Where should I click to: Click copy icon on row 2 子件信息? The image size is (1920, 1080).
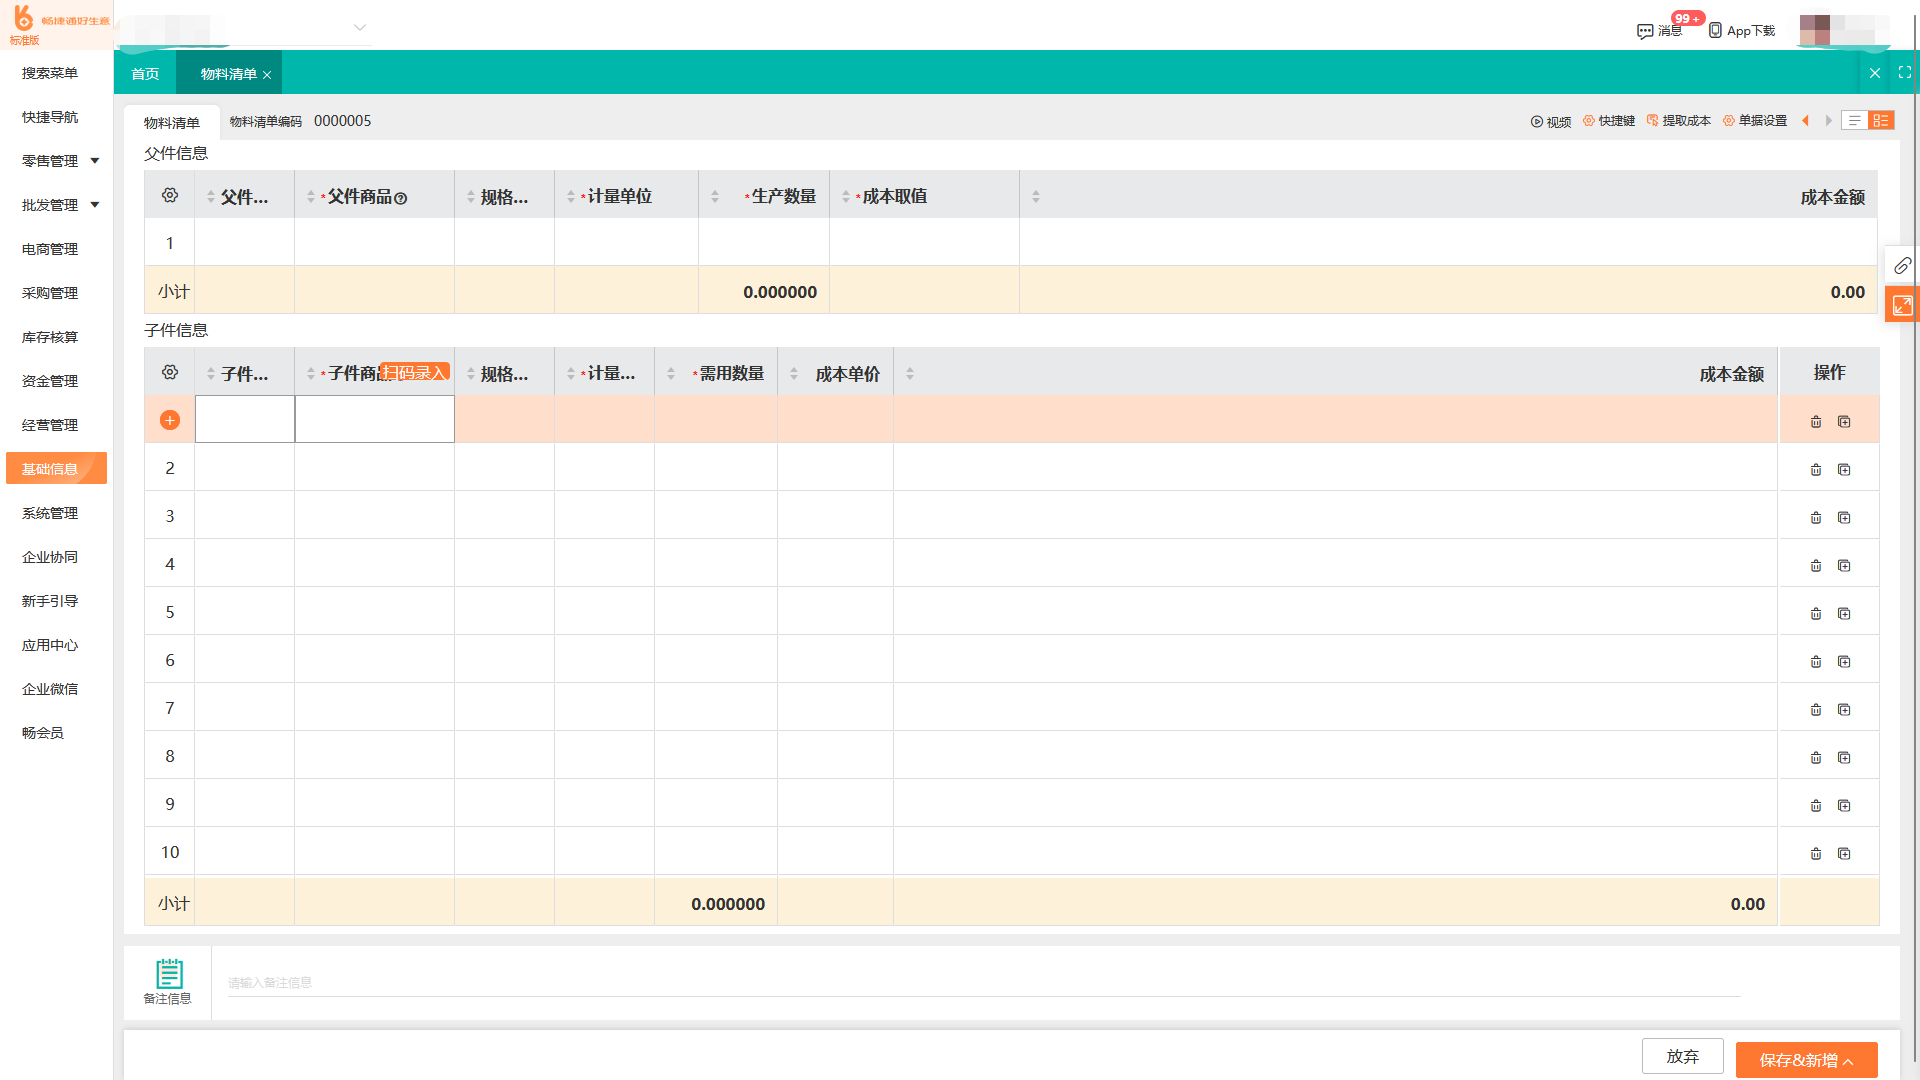1844,469
